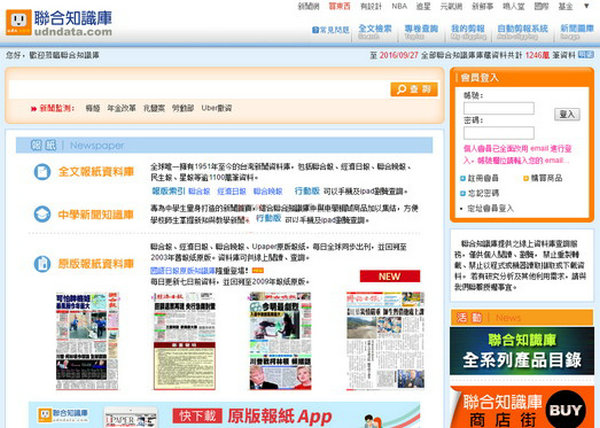Open the 新聞圖庫 tab
The width and height of the screenshot is (600, 428).
tap(576, 31)
